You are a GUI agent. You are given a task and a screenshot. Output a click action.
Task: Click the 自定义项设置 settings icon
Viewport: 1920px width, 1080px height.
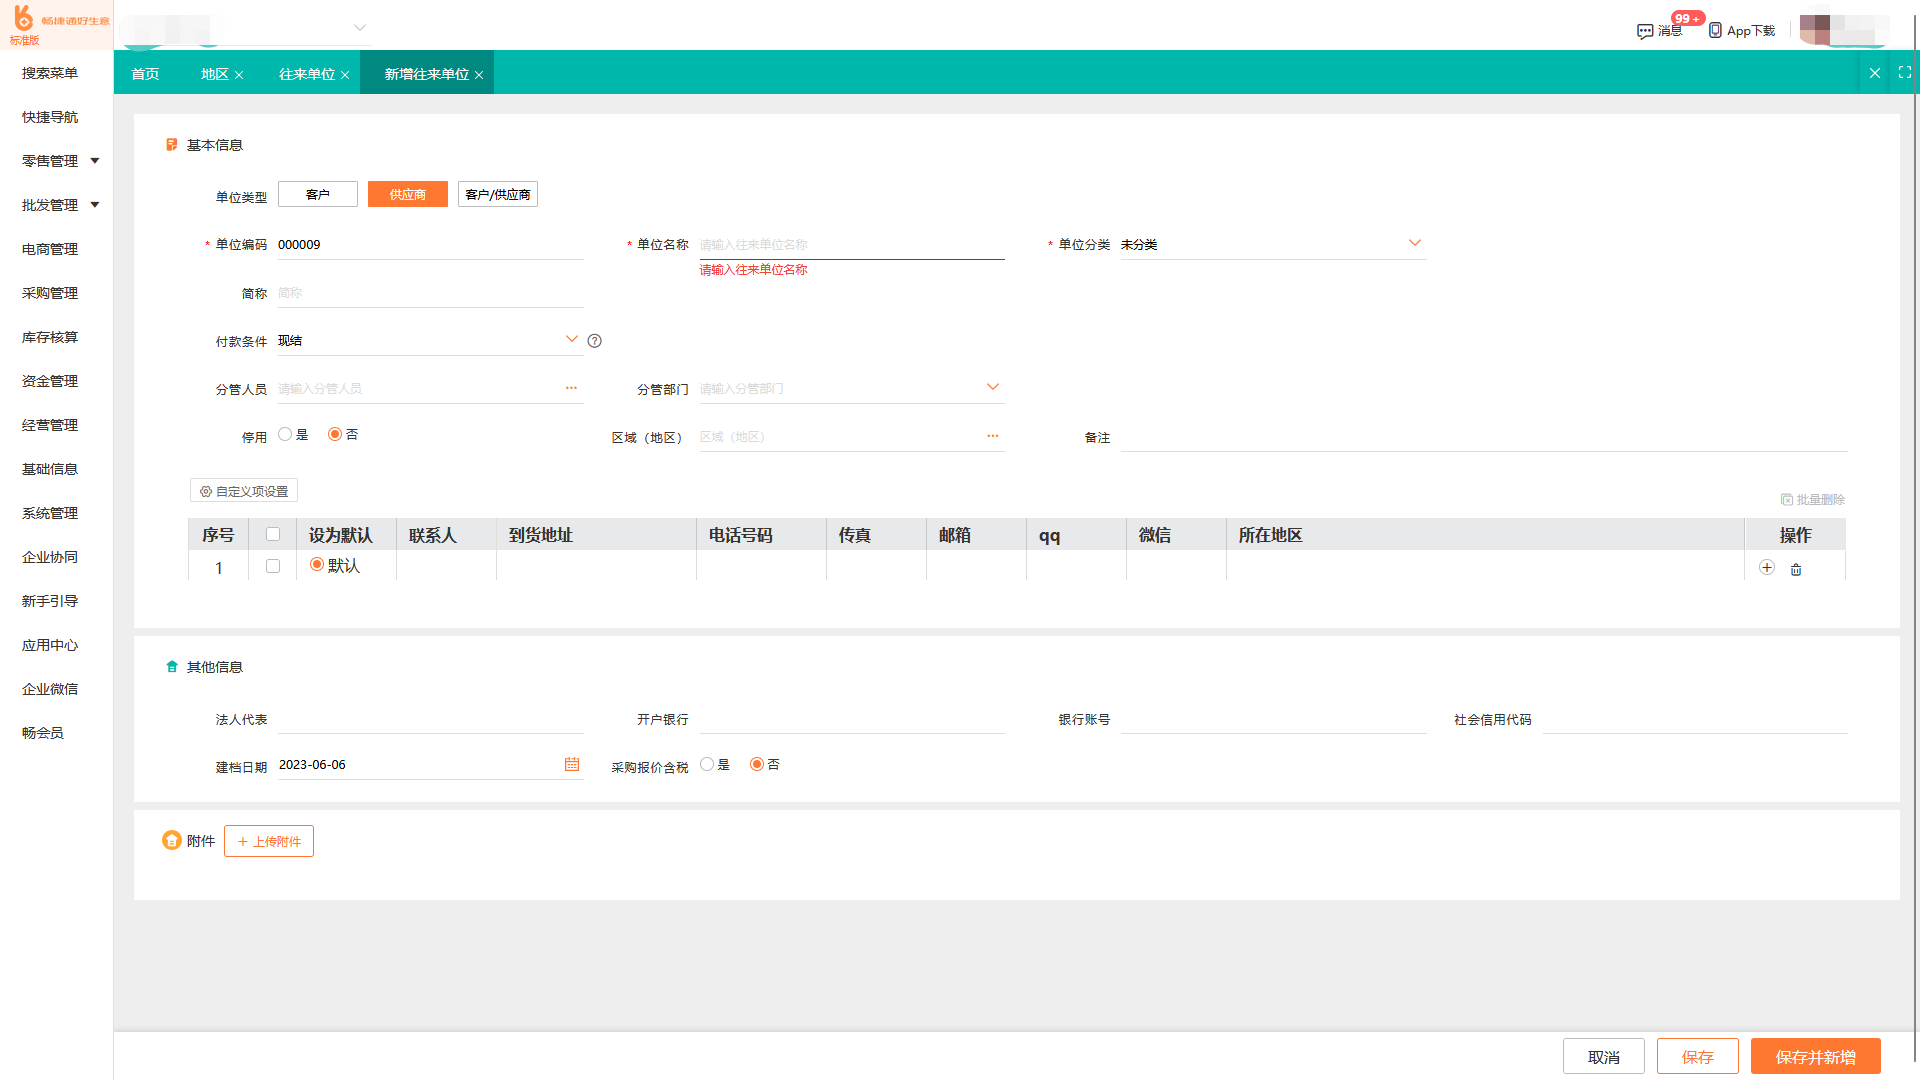206,491
